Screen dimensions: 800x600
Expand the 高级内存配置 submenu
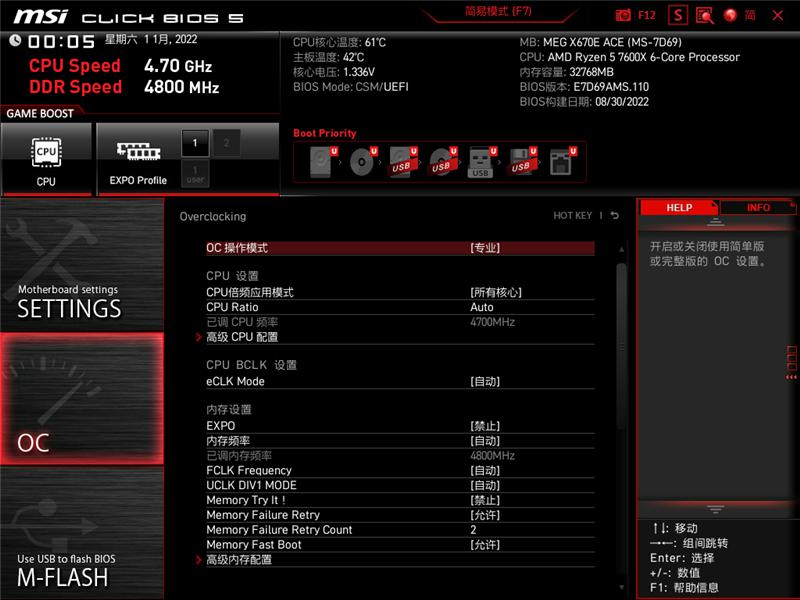tap(238, 560)
